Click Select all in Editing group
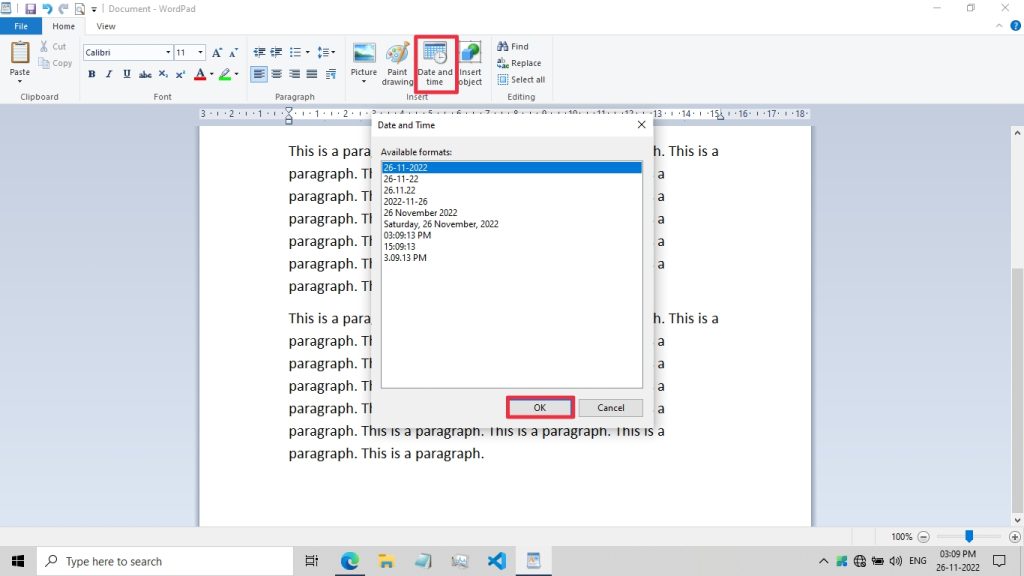Viewport: 1024px width, 576px height. click(521, 80)
